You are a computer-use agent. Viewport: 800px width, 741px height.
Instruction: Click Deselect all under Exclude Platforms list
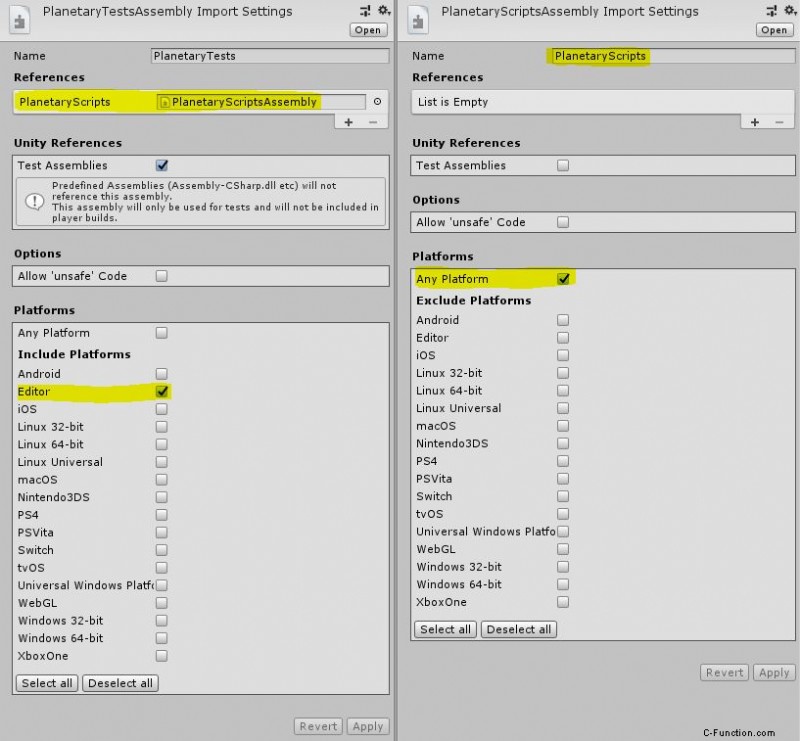[x=518, y=629]
